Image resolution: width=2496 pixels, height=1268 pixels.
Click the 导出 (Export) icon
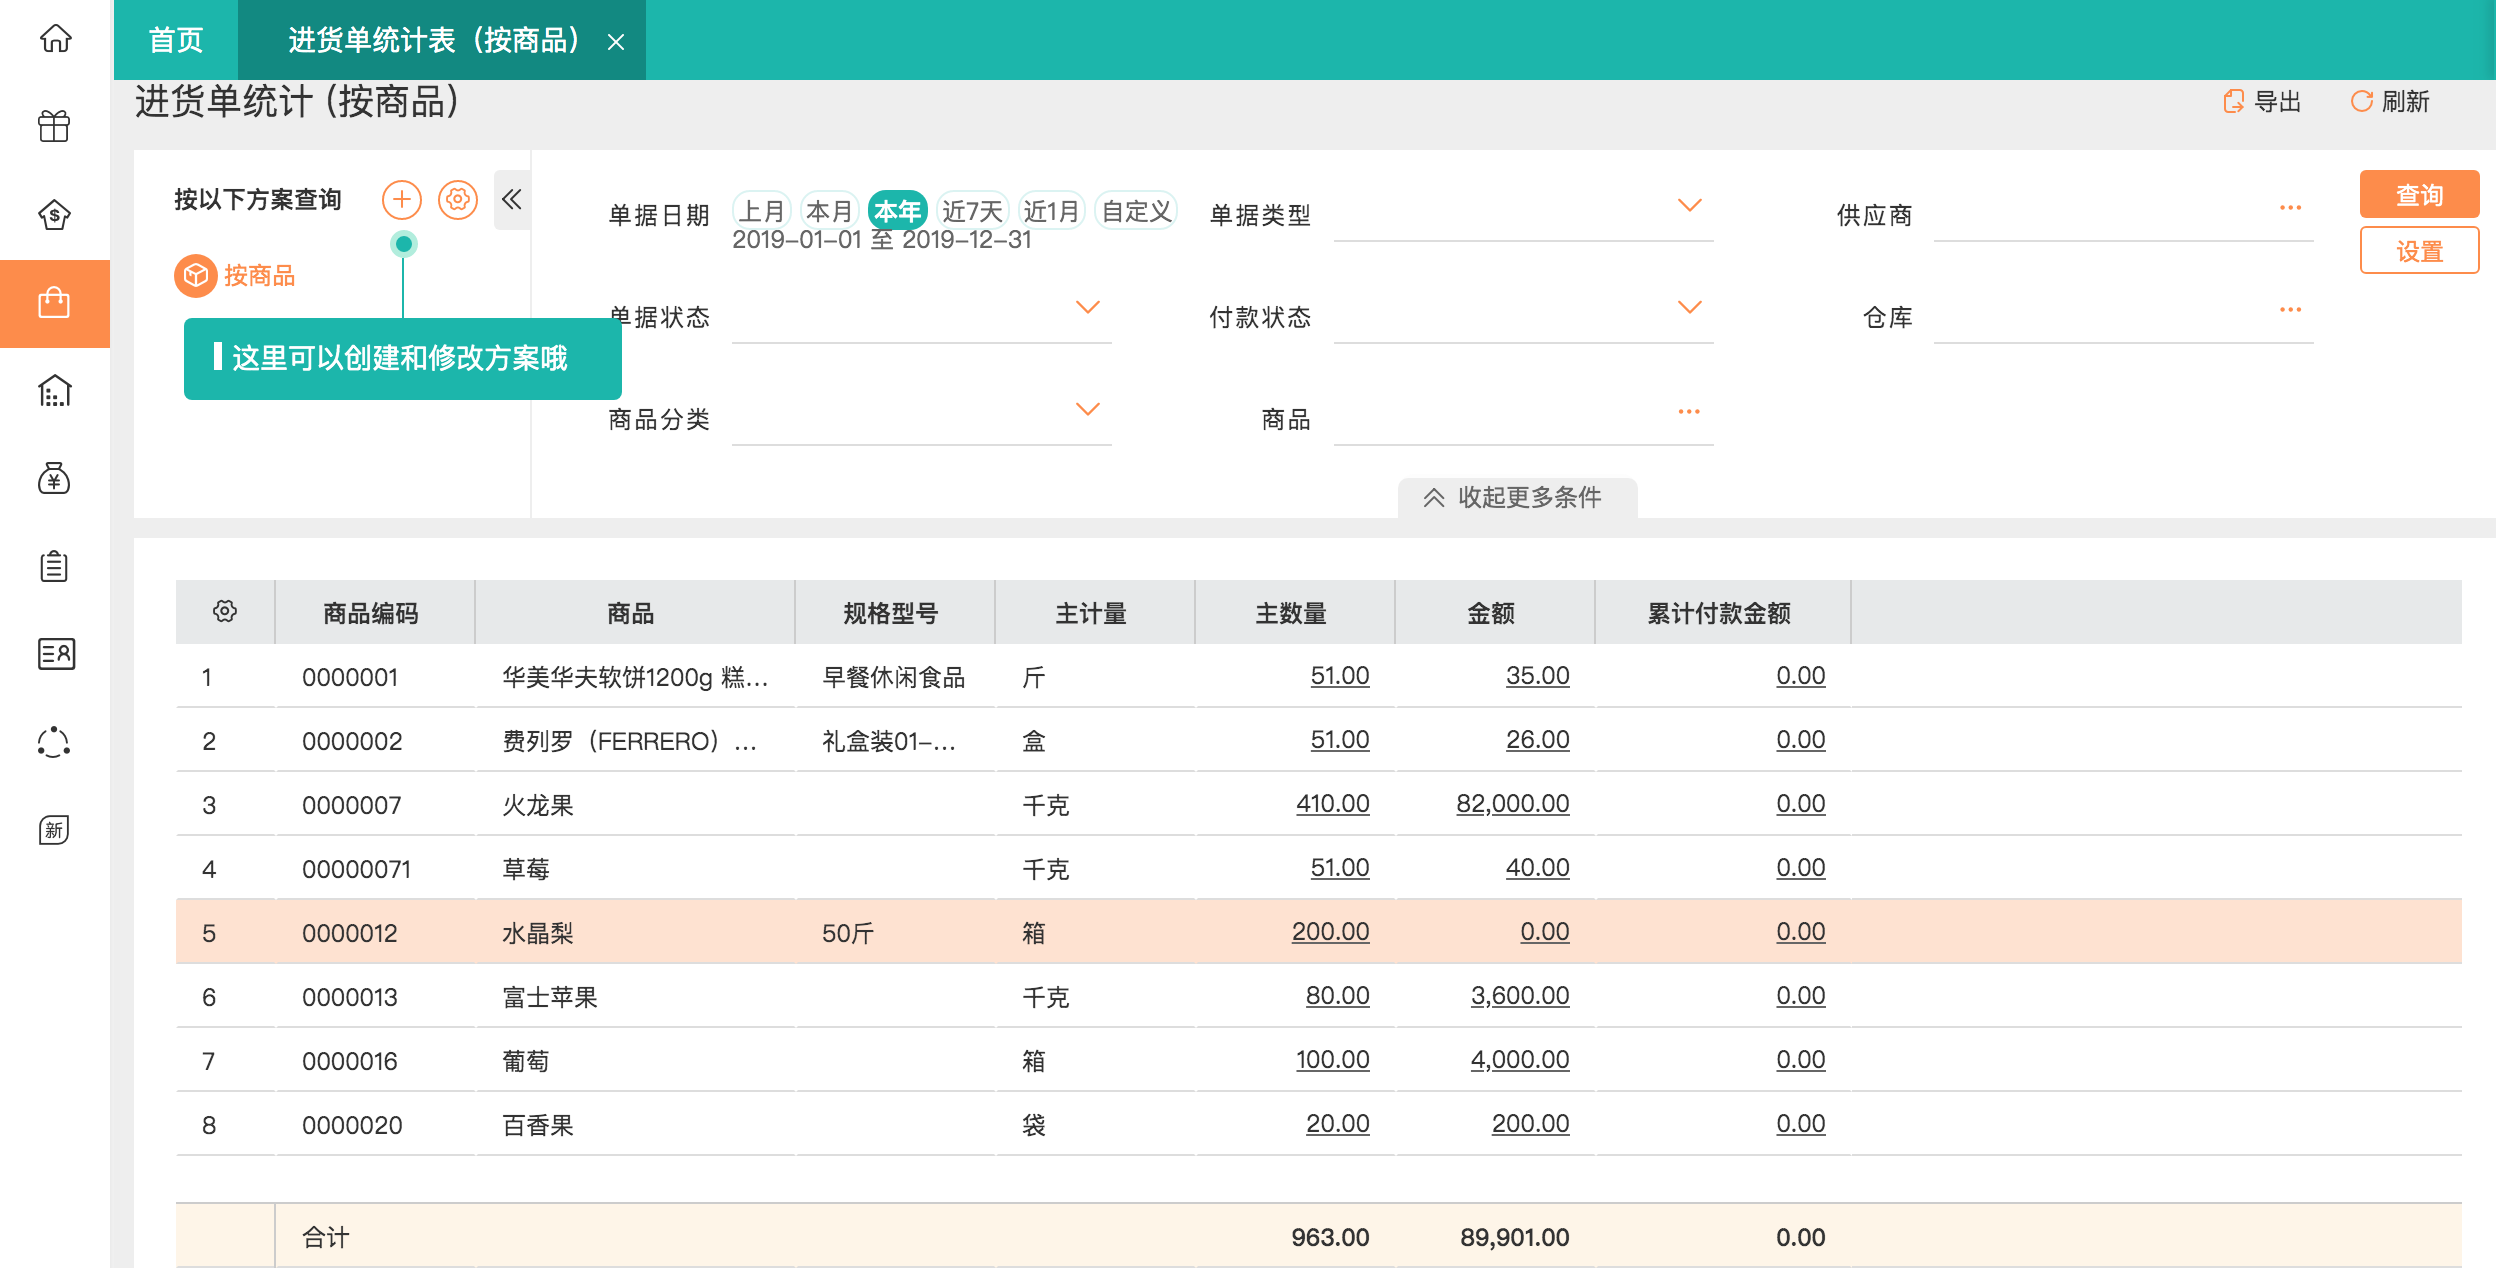[2237, 104]
